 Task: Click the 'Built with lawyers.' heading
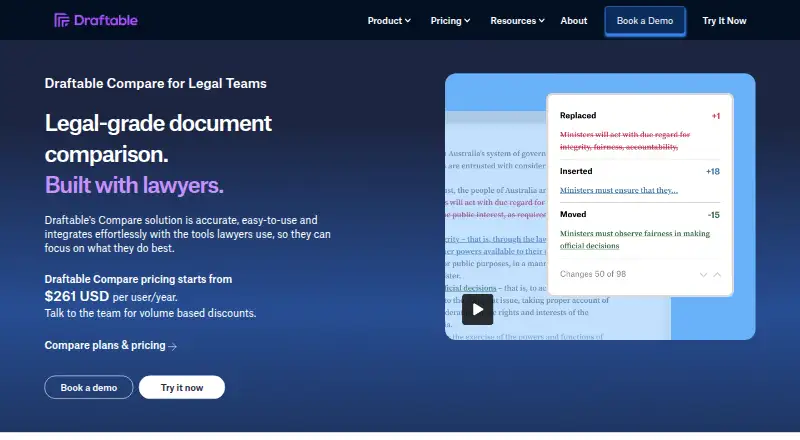pos(134,185)
